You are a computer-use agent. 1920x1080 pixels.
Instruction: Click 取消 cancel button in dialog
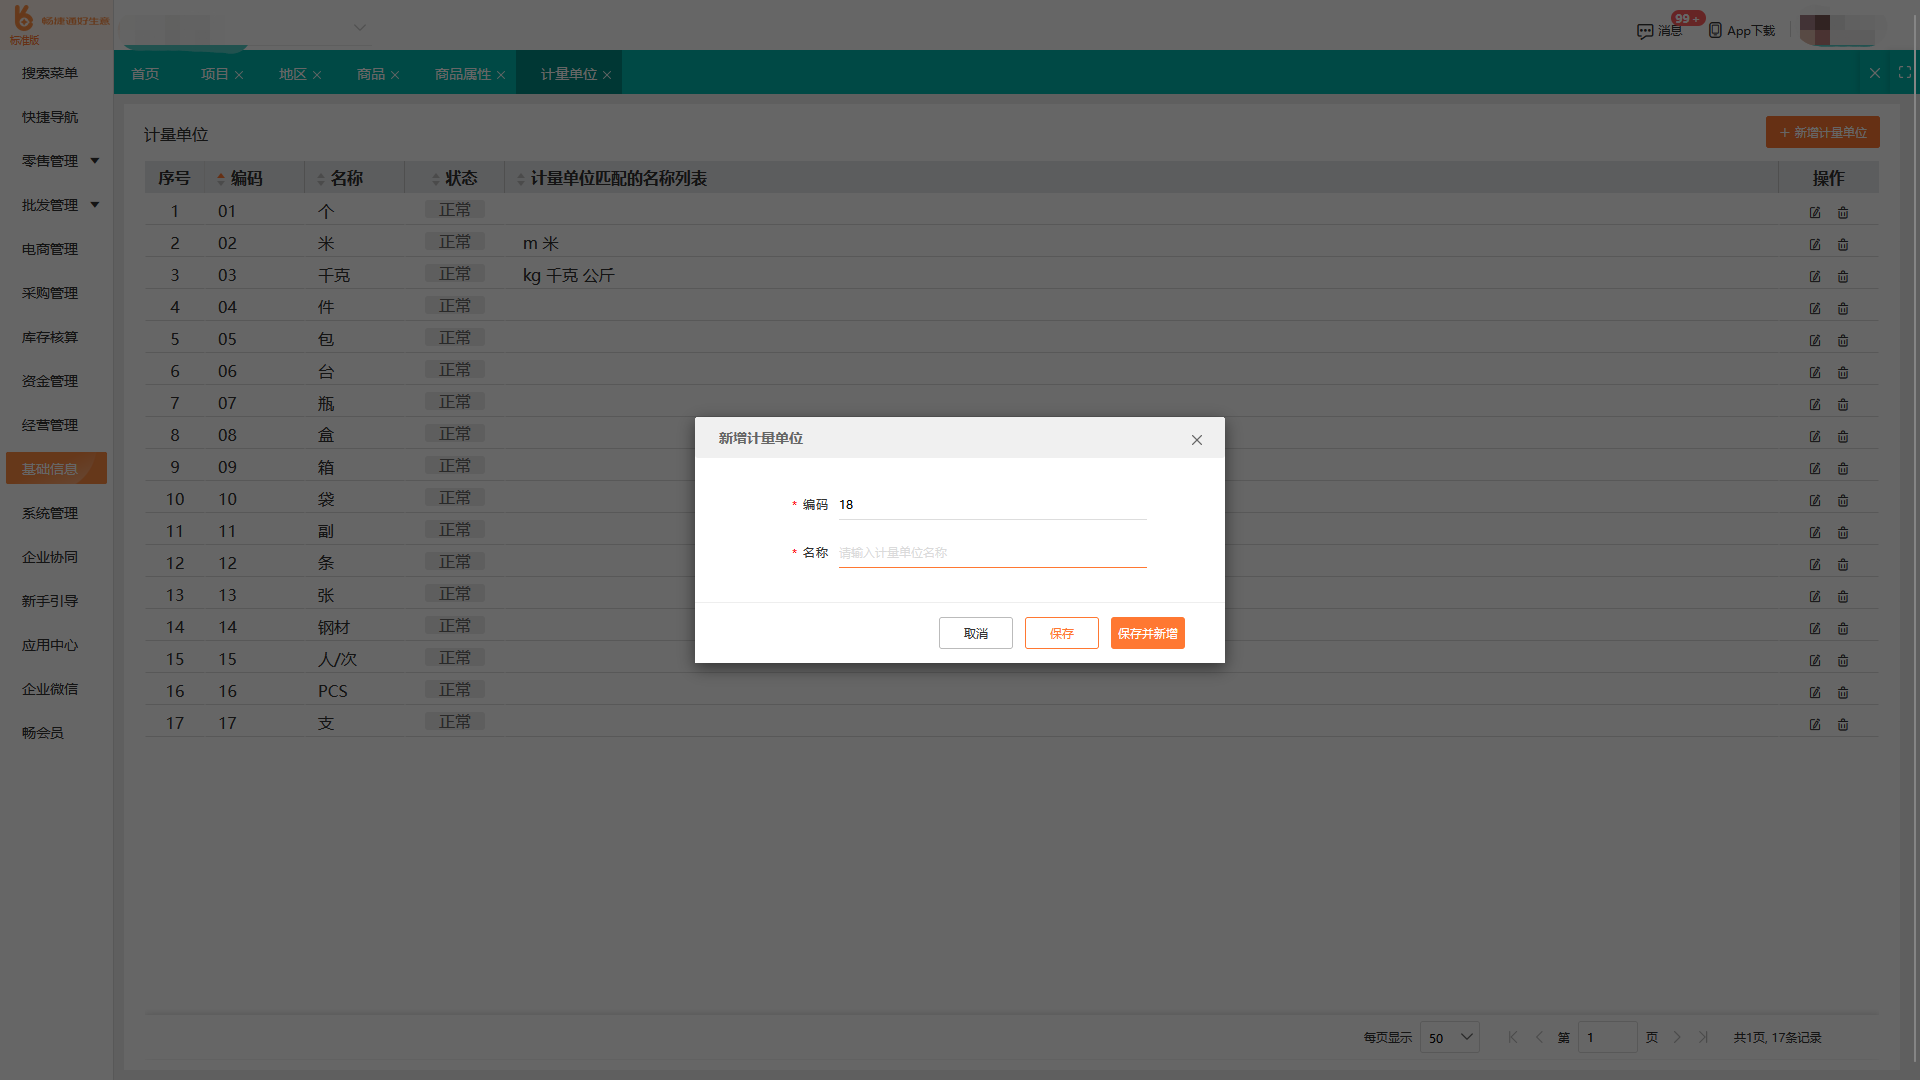tap(975, 633)
